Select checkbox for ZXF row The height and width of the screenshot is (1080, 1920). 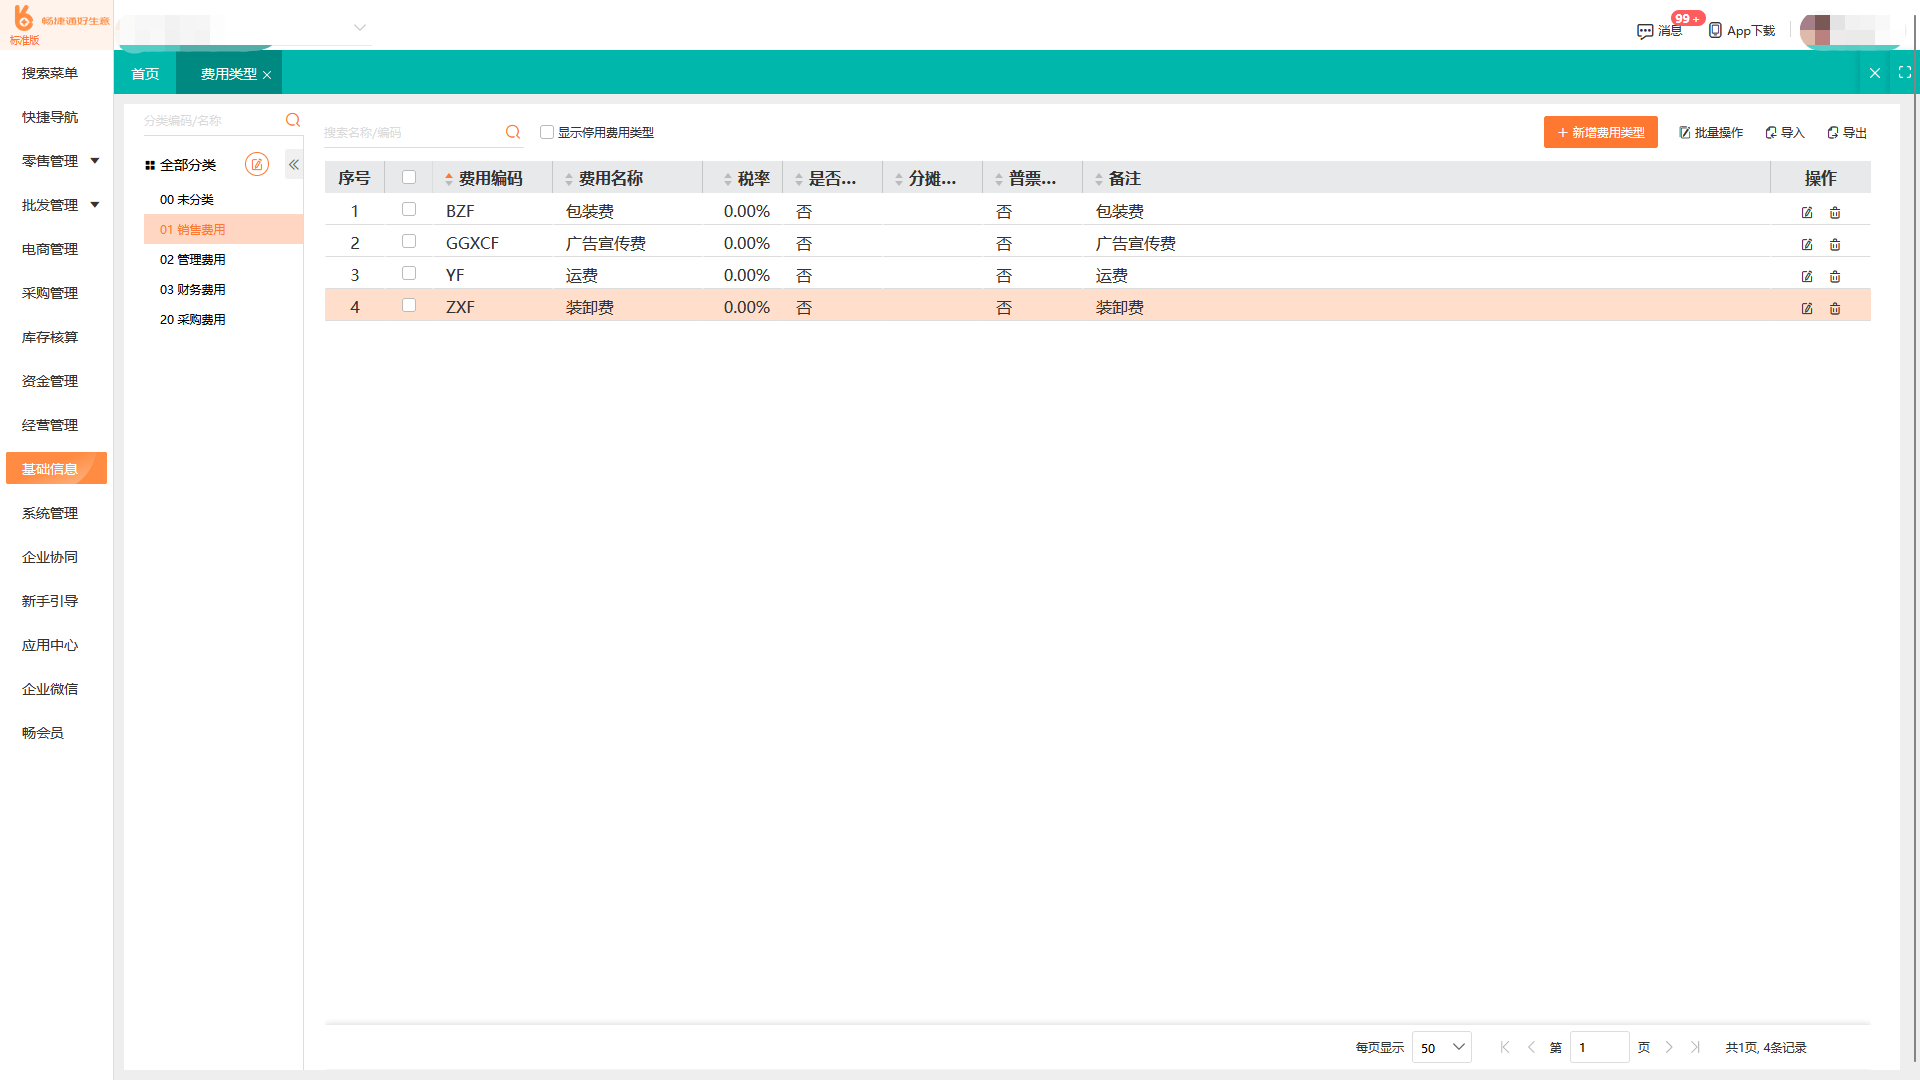409,306
